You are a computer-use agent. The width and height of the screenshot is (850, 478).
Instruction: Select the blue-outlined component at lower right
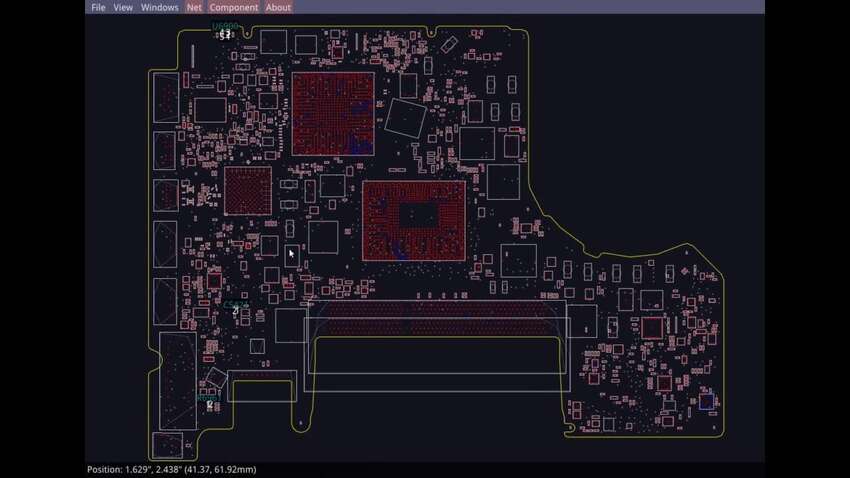coord(706,402)
